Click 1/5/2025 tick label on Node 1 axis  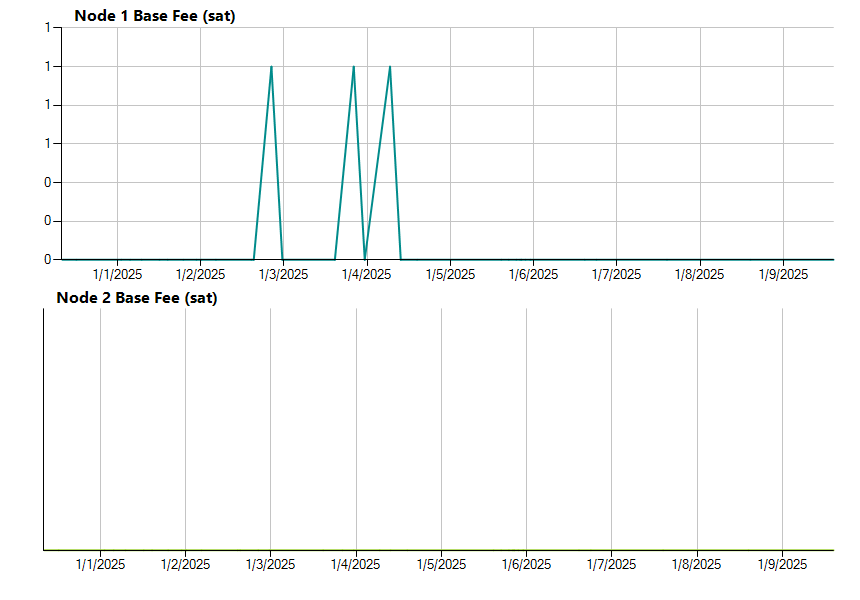tap(450, 274)
